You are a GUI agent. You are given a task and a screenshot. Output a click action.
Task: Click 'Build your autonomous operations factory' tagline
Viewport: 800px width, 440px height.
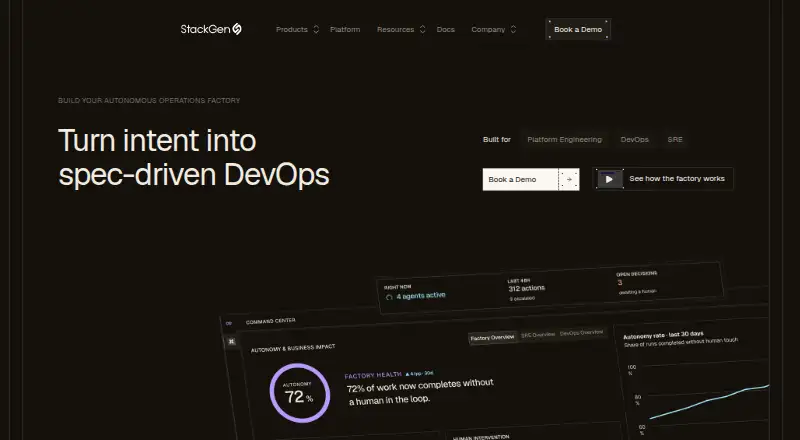coord(149,101)
